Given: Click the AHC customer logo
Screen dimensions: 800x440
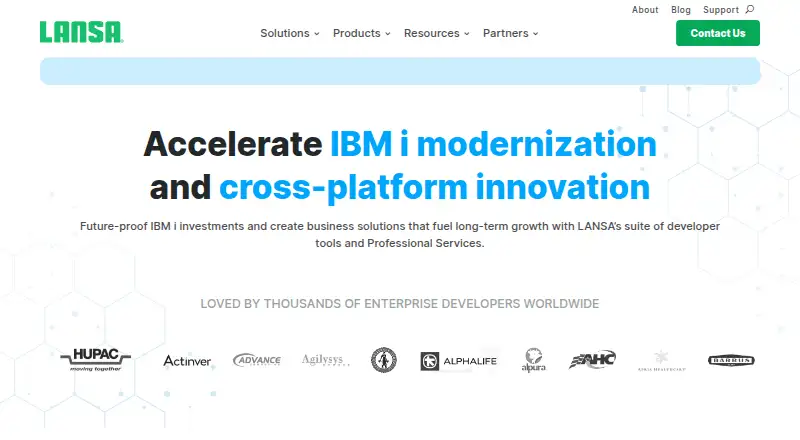Looking at the screenshot, I should 592,360.
